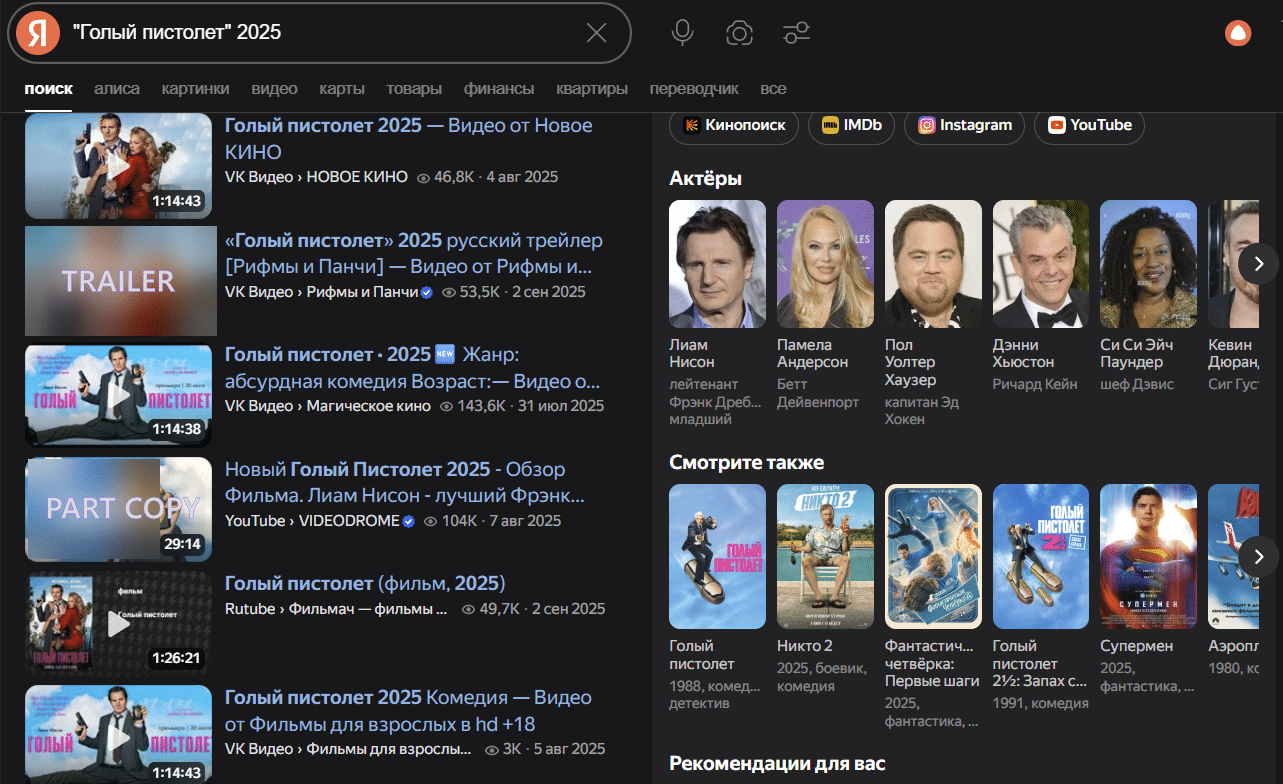The image size is (1283, 784).
Task: Expand 'Смотрите также' carousel with right arrow
Action: 1258,556
